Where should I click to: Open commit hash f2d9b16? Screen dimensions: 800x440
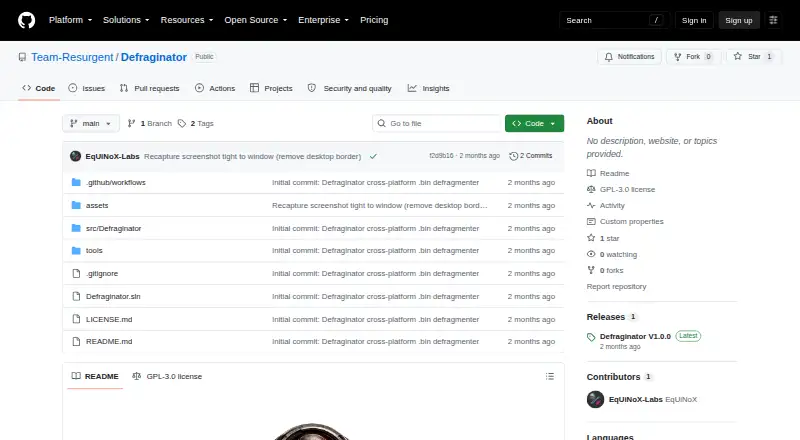click(x=441, y=156)
